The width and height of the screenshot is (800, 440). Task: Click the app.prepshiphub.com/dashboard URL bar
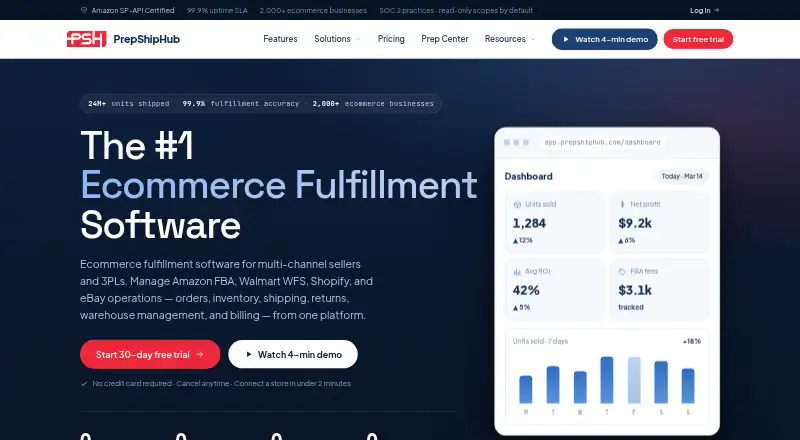(602, 142)
